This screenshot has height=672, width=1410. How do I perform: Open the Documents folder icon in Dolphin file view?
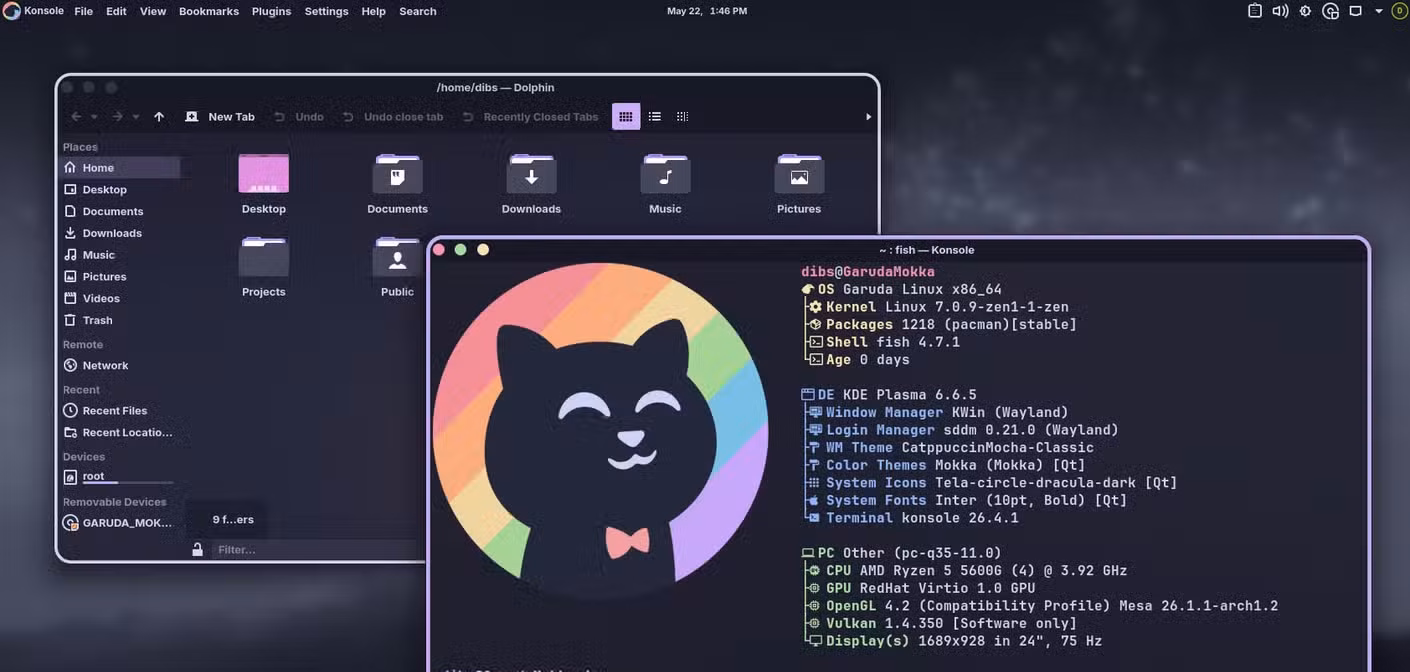[x=397, y=173]
